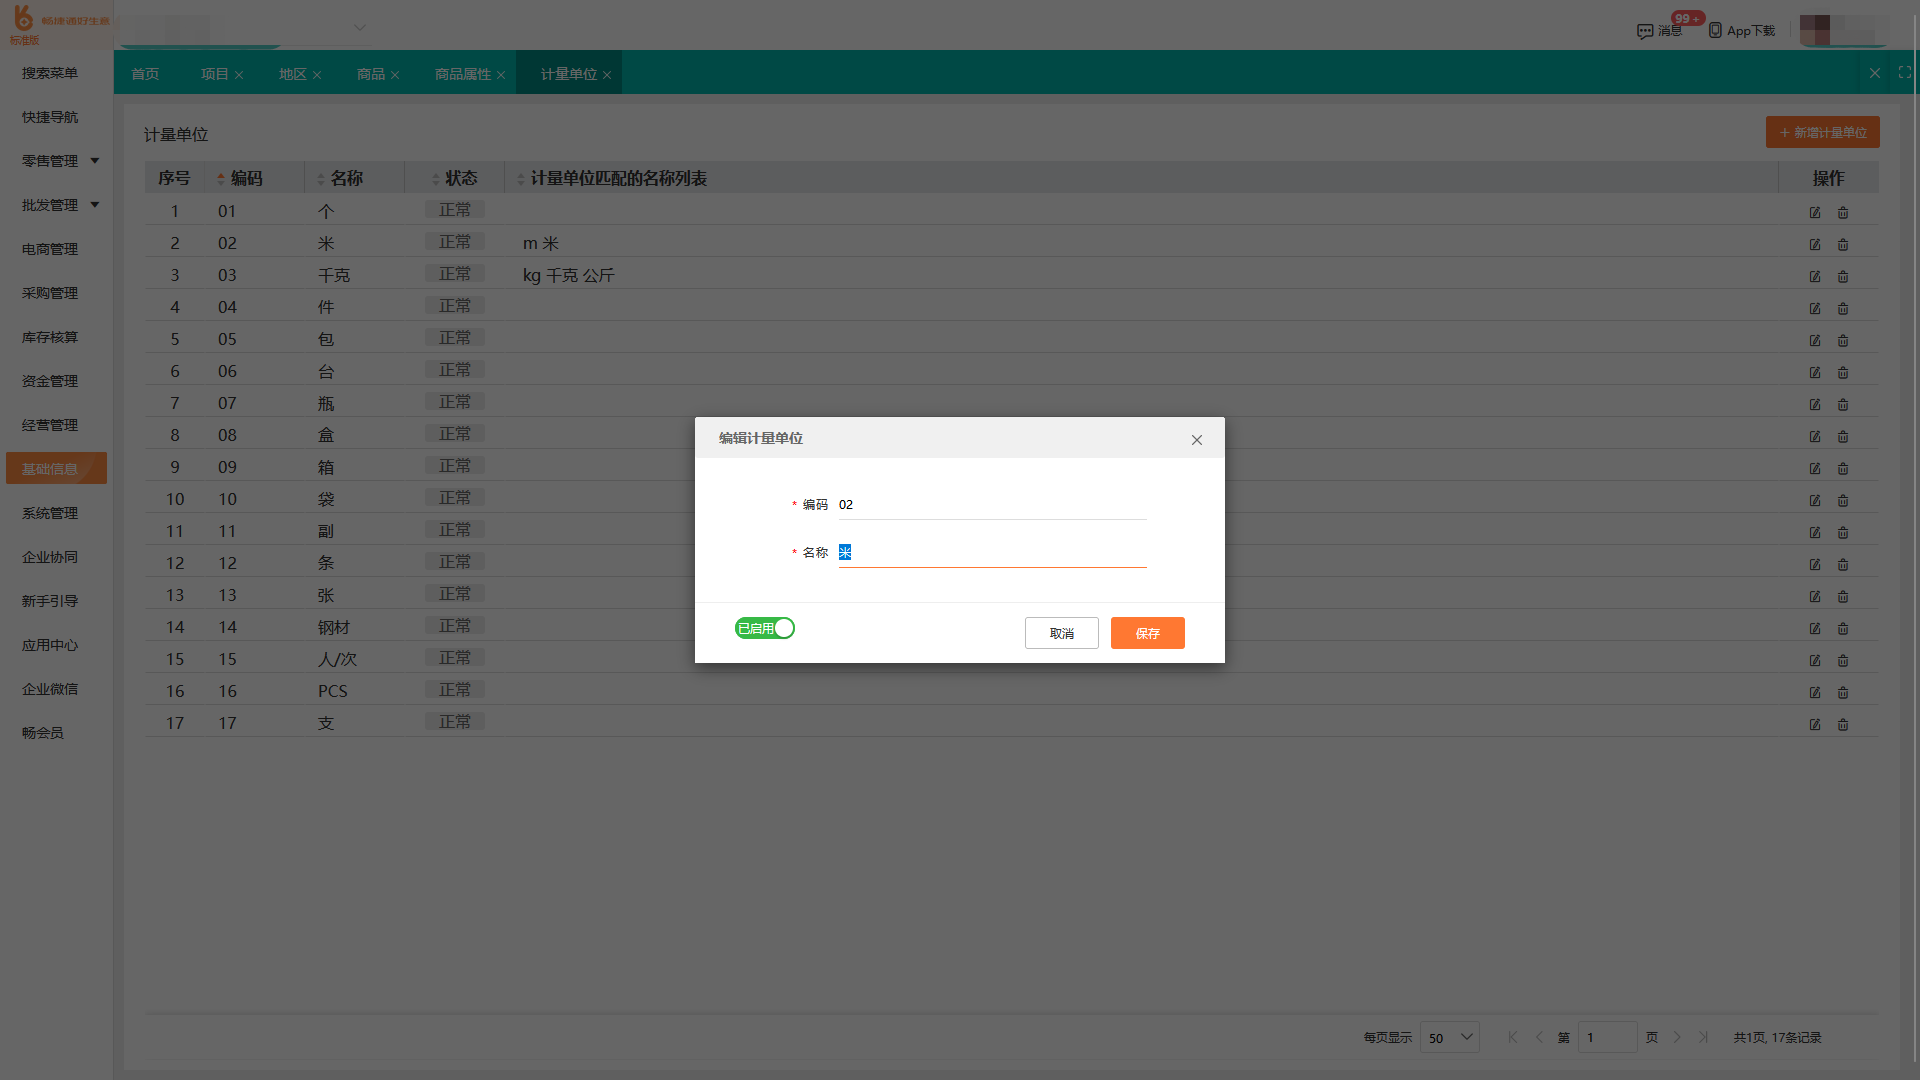
Task: Click the edit icon for row 3 千克
Action: (x=1815, y=276)
